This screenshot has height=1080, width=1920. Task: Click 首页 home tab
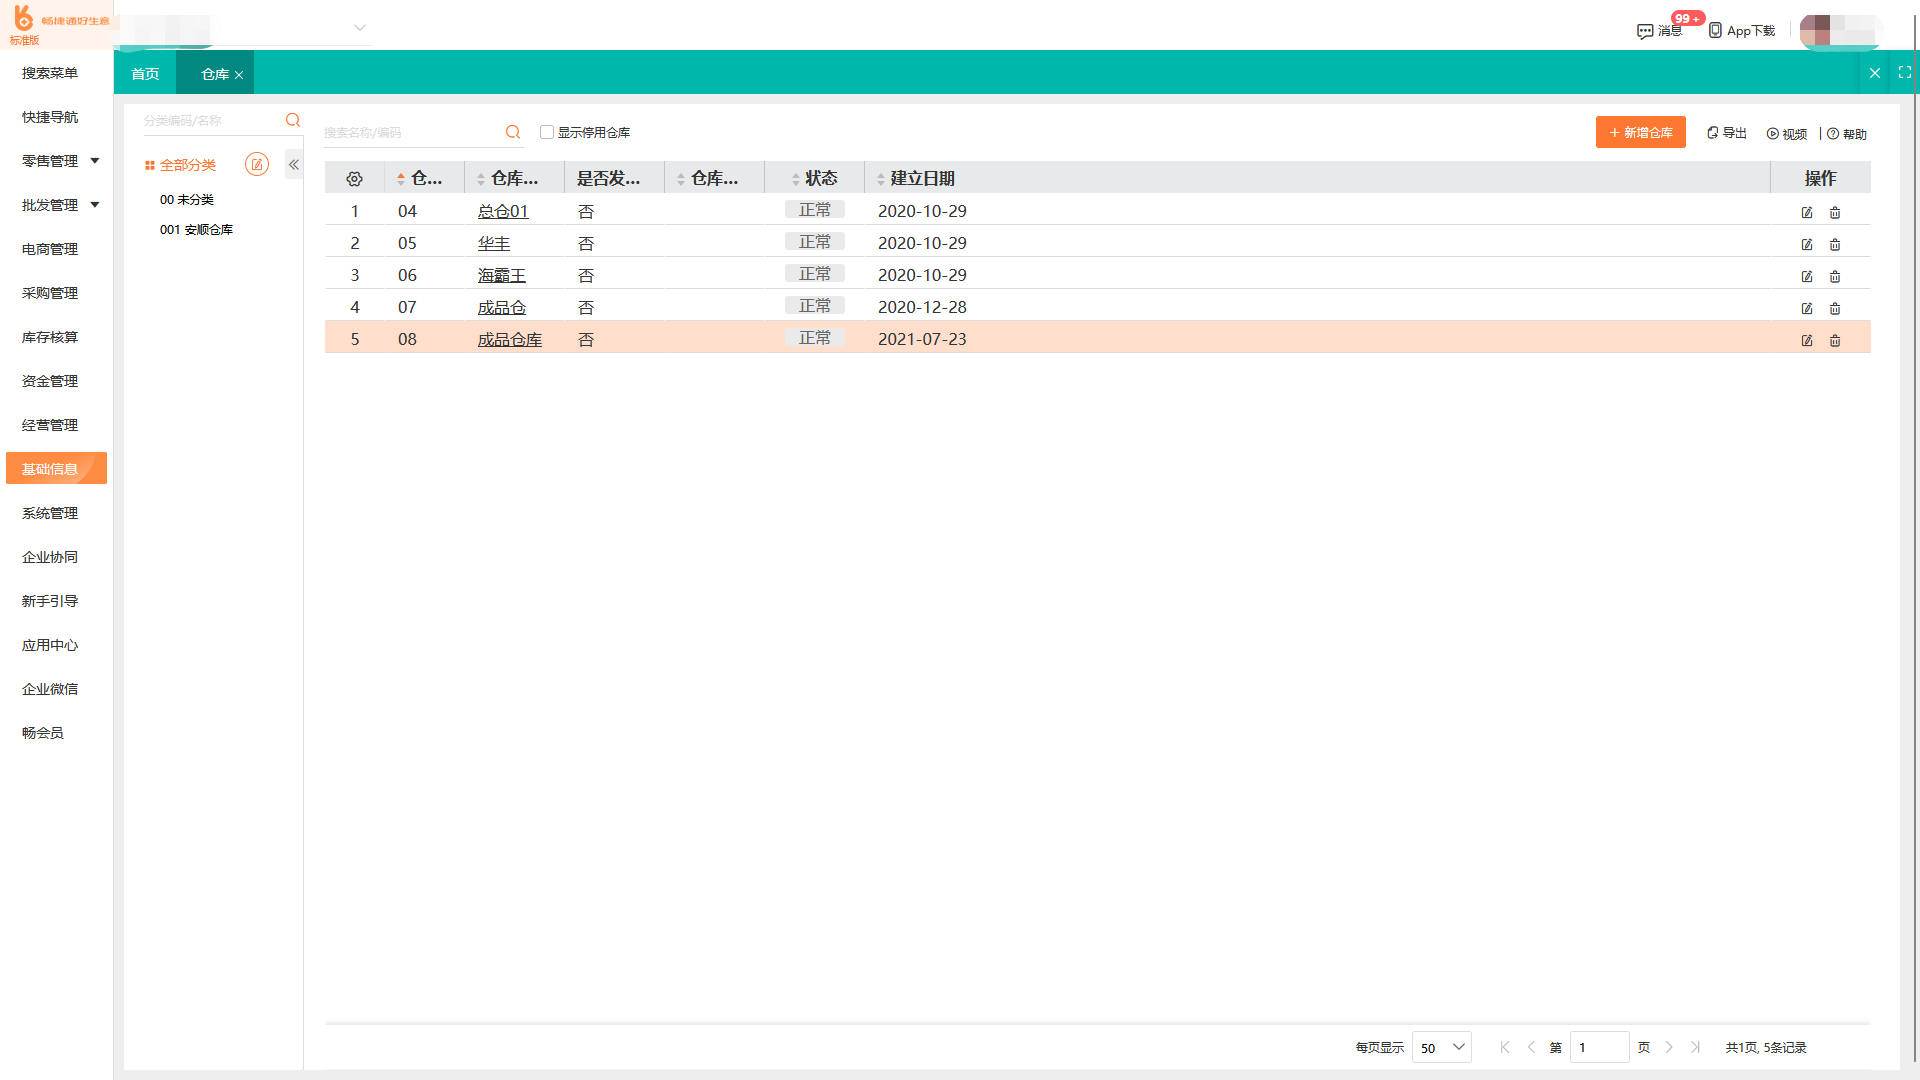pos(145,74)
